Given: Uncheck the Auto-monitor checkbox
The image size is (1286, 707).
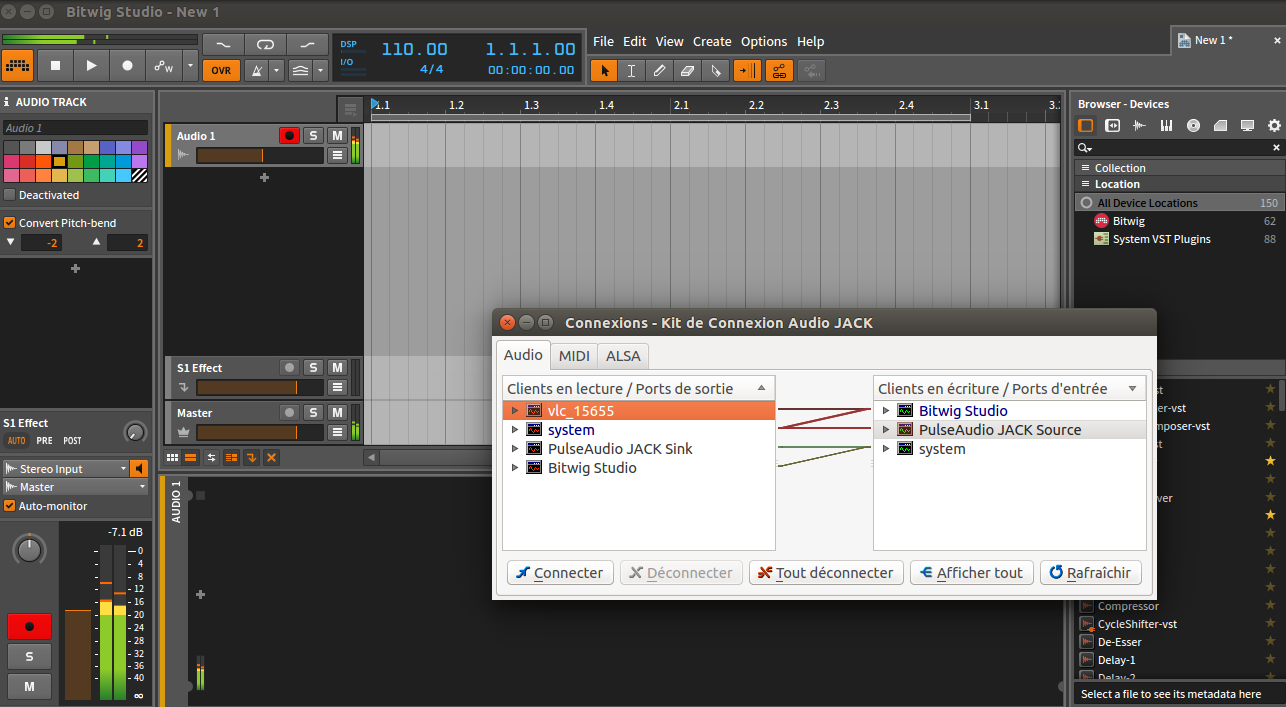Looking at the screenshot, I should tap(10, 506).
